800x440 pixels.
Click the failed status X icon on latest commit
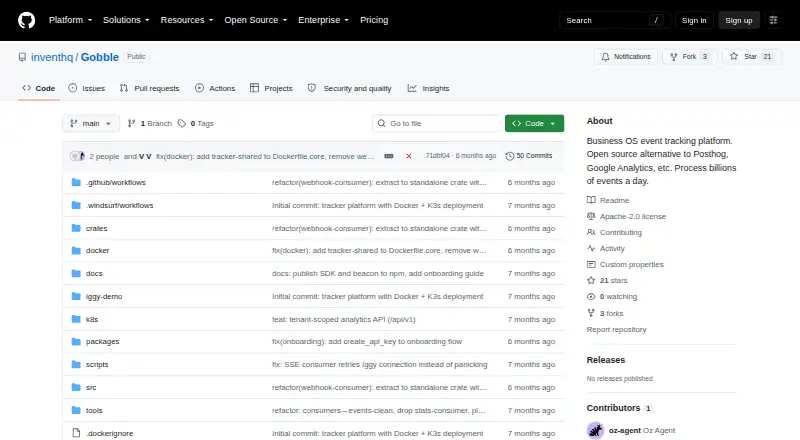tap(409, 156)
